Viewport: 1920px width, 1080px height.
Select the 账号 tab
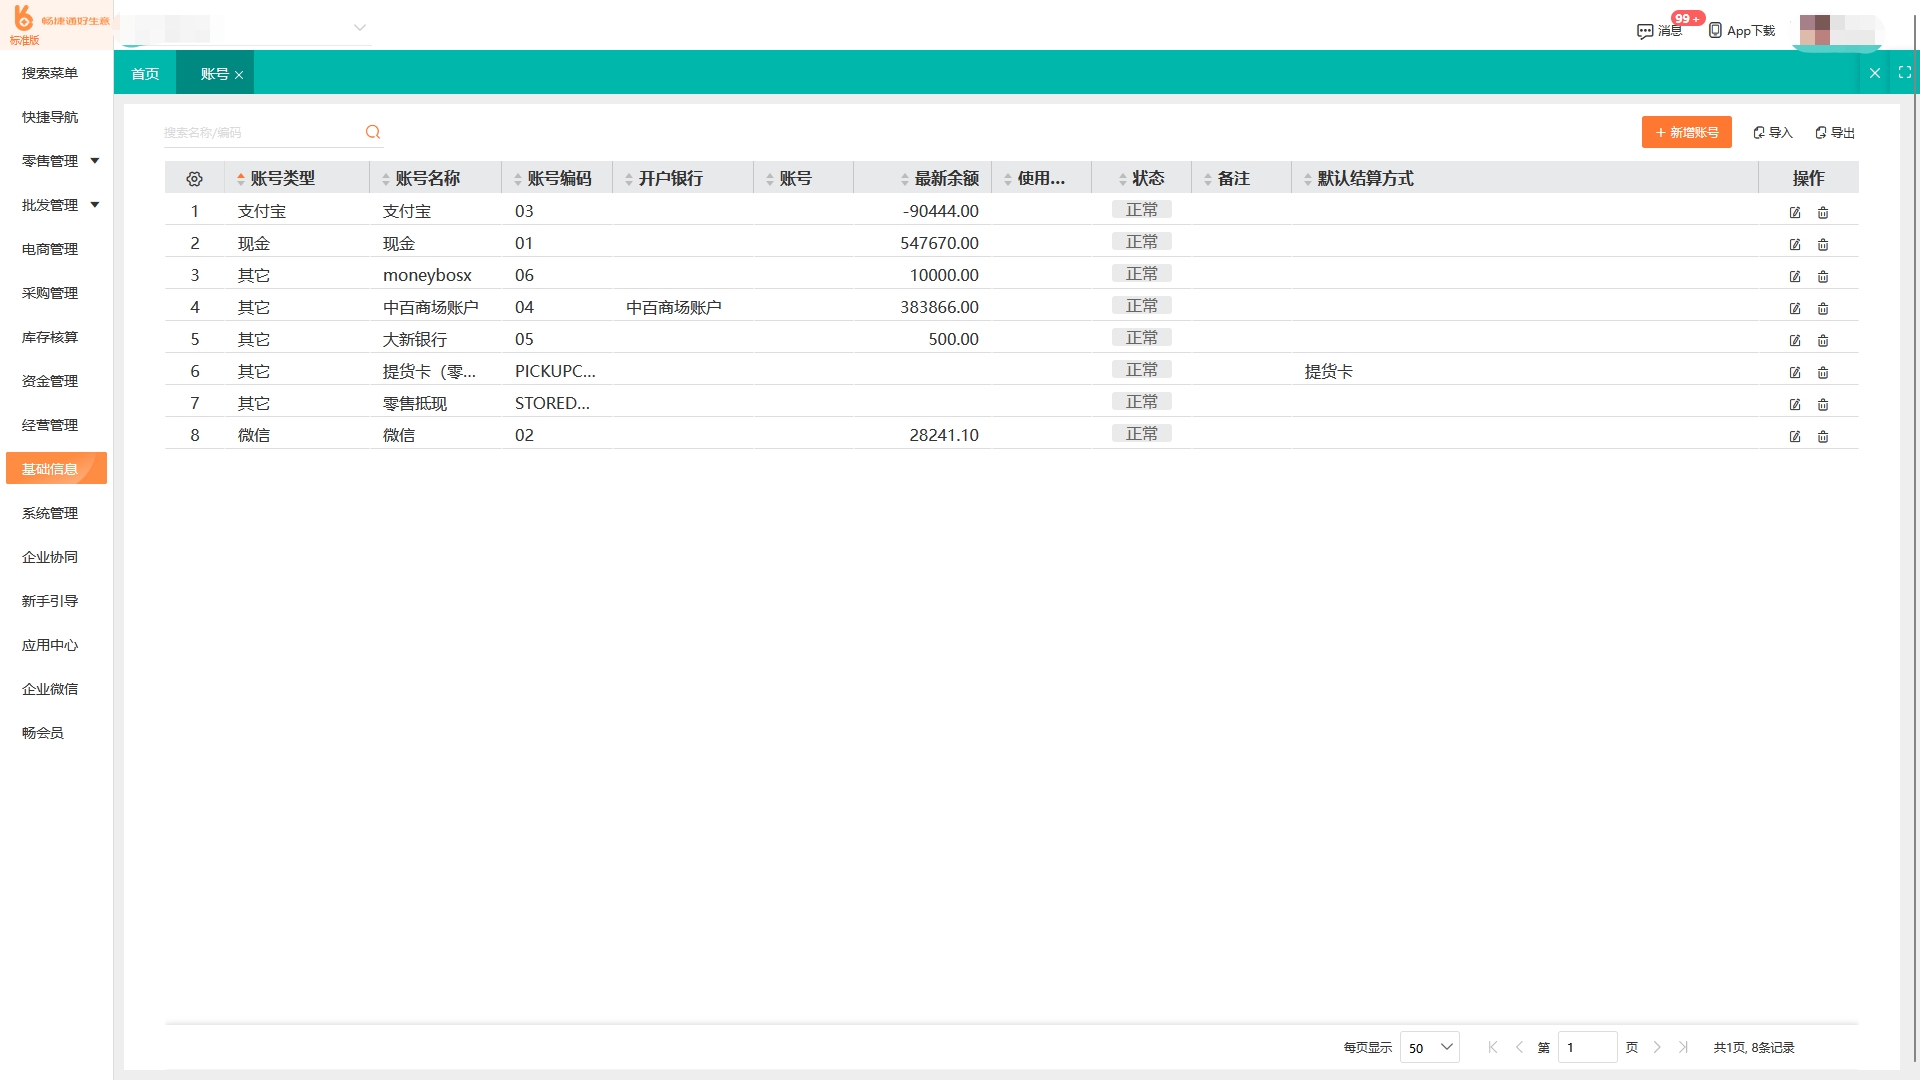coord(215,73)
